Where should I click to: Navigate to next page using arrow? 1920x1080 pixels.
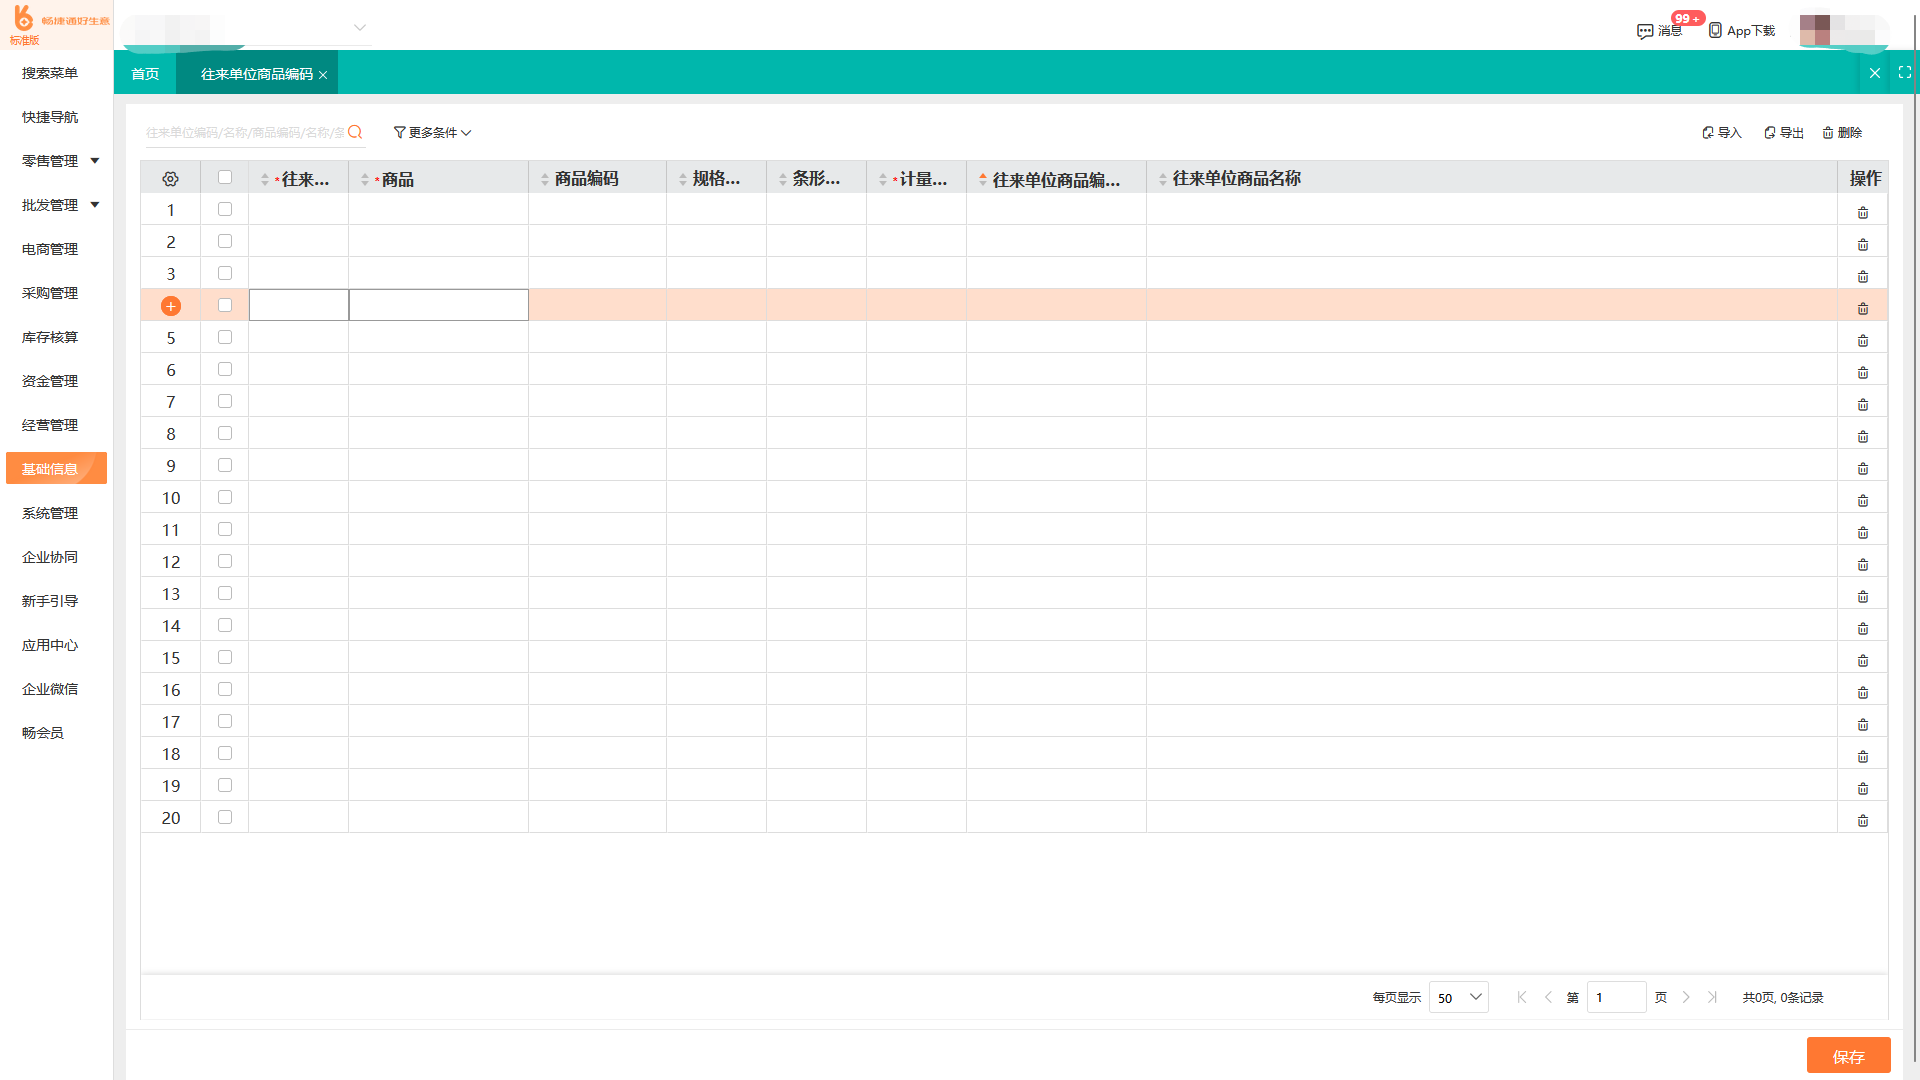[x=1687, y=997]
